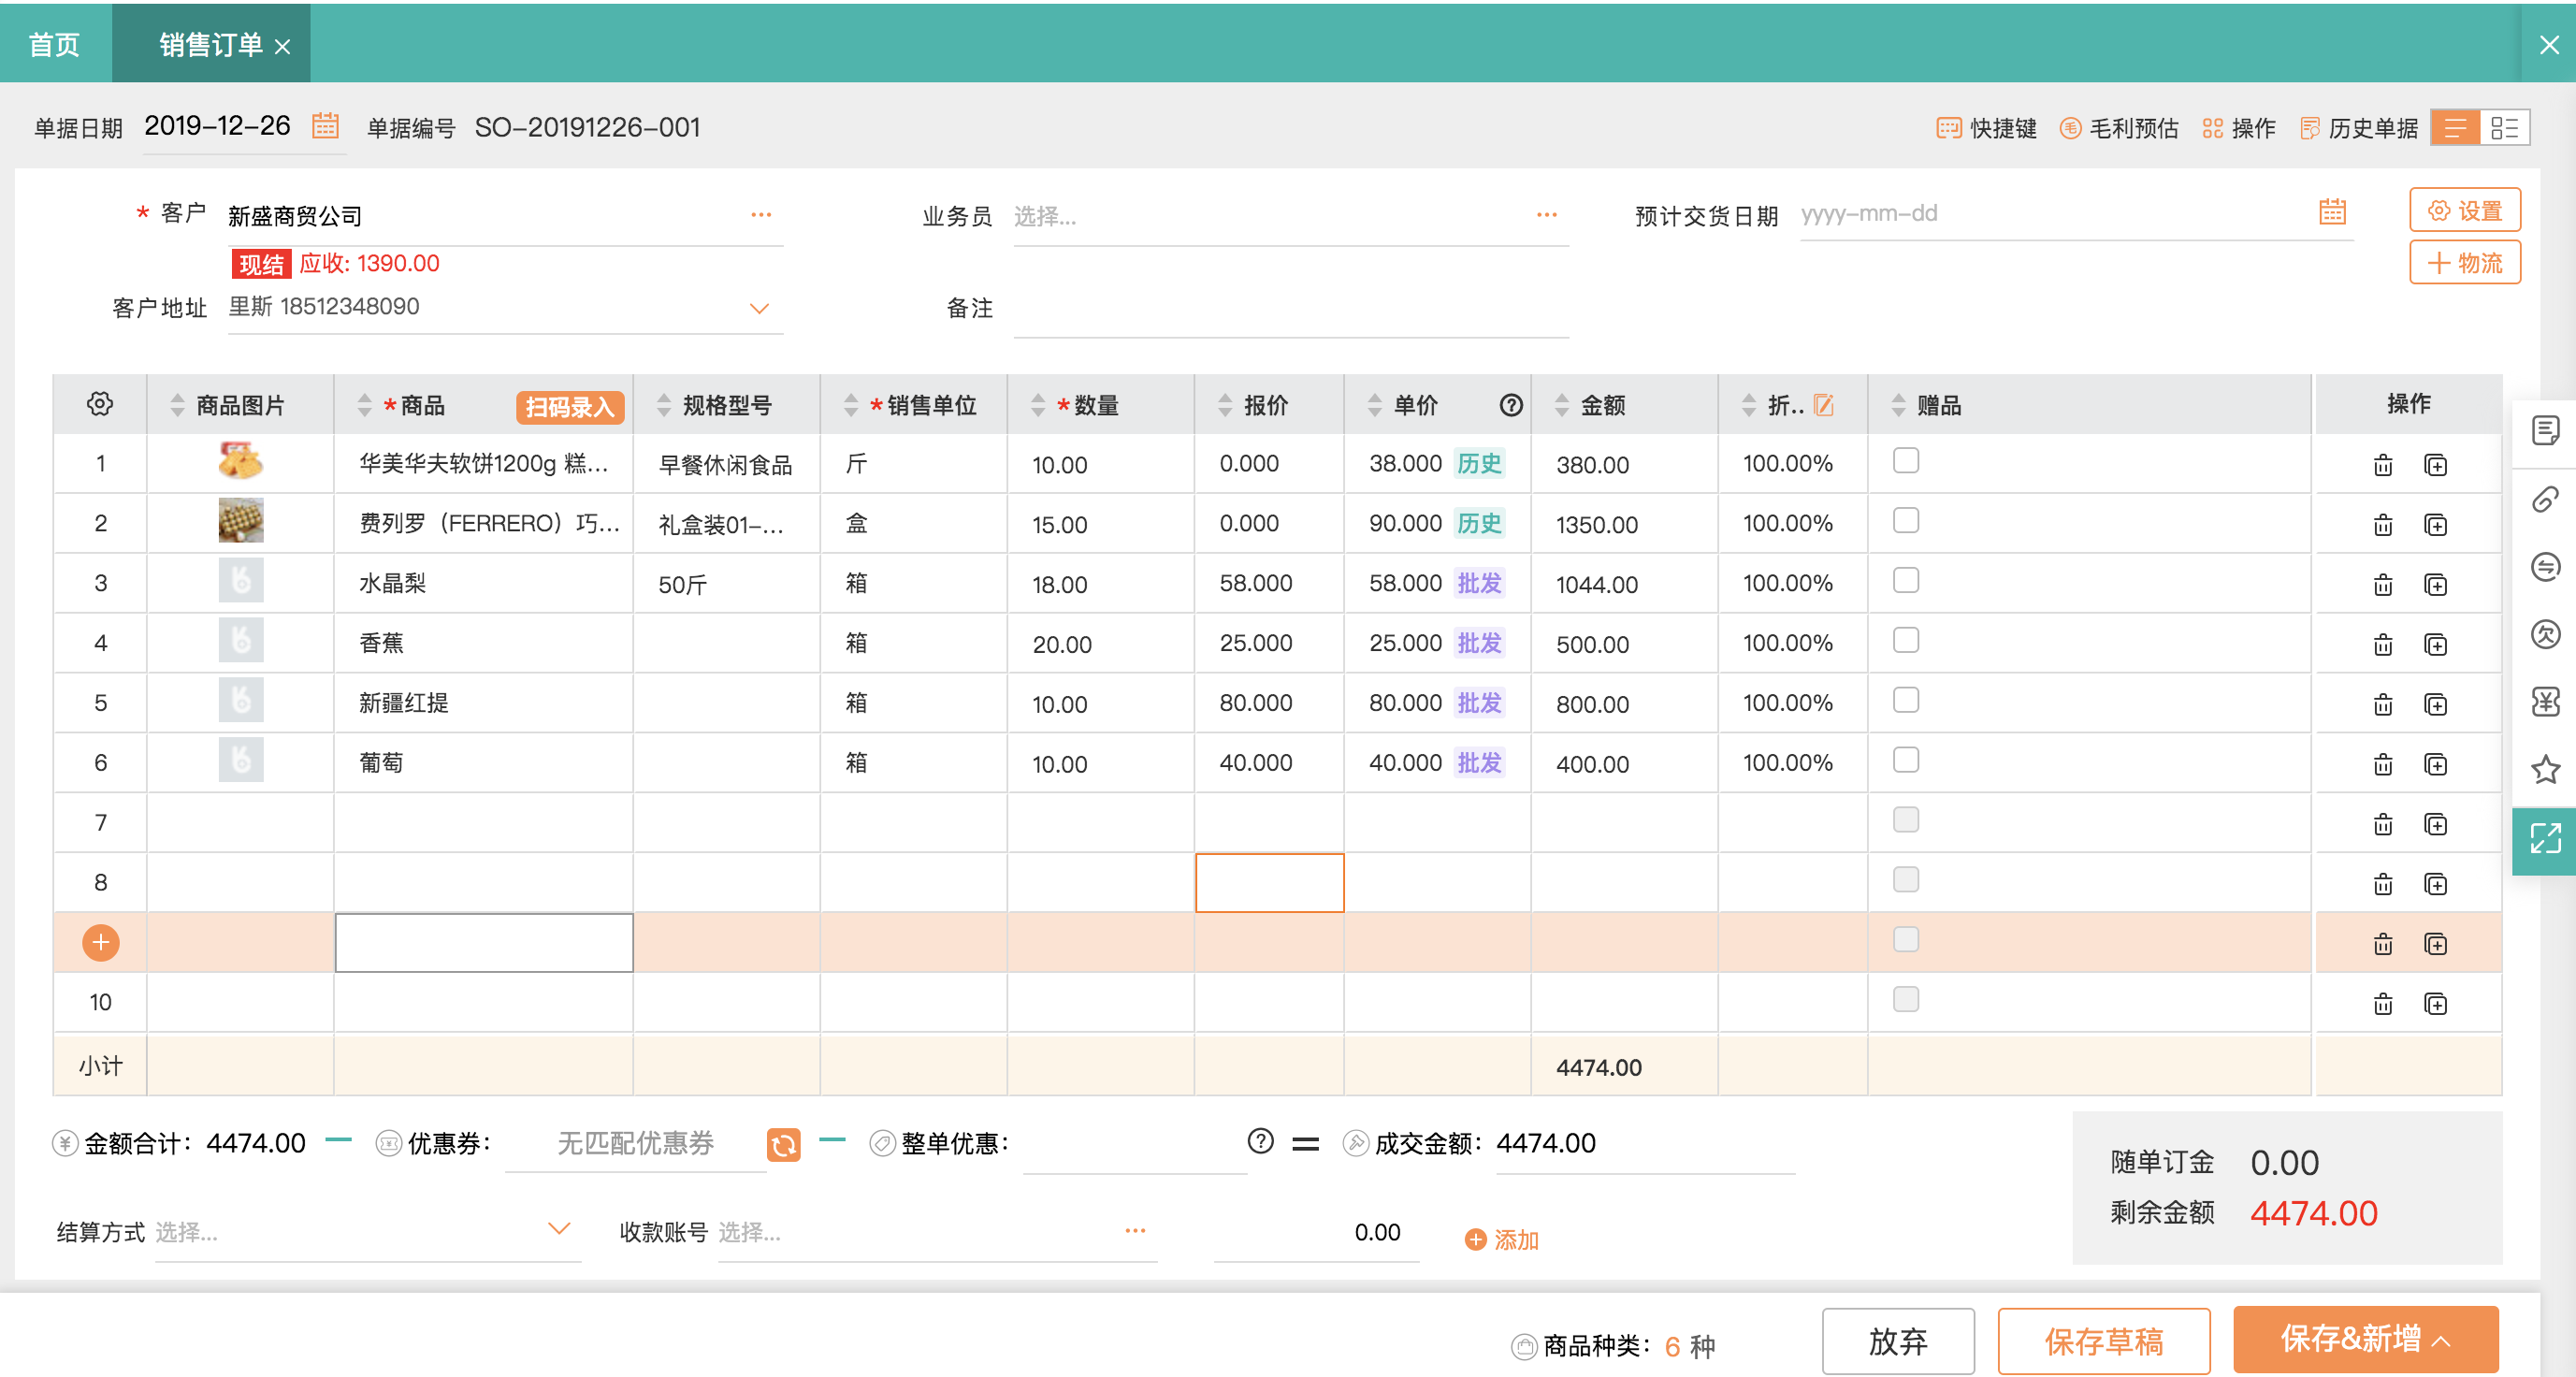Click product name input field row 9
The height and width of the screenshot is (1377, 2576).
point(482,941)
